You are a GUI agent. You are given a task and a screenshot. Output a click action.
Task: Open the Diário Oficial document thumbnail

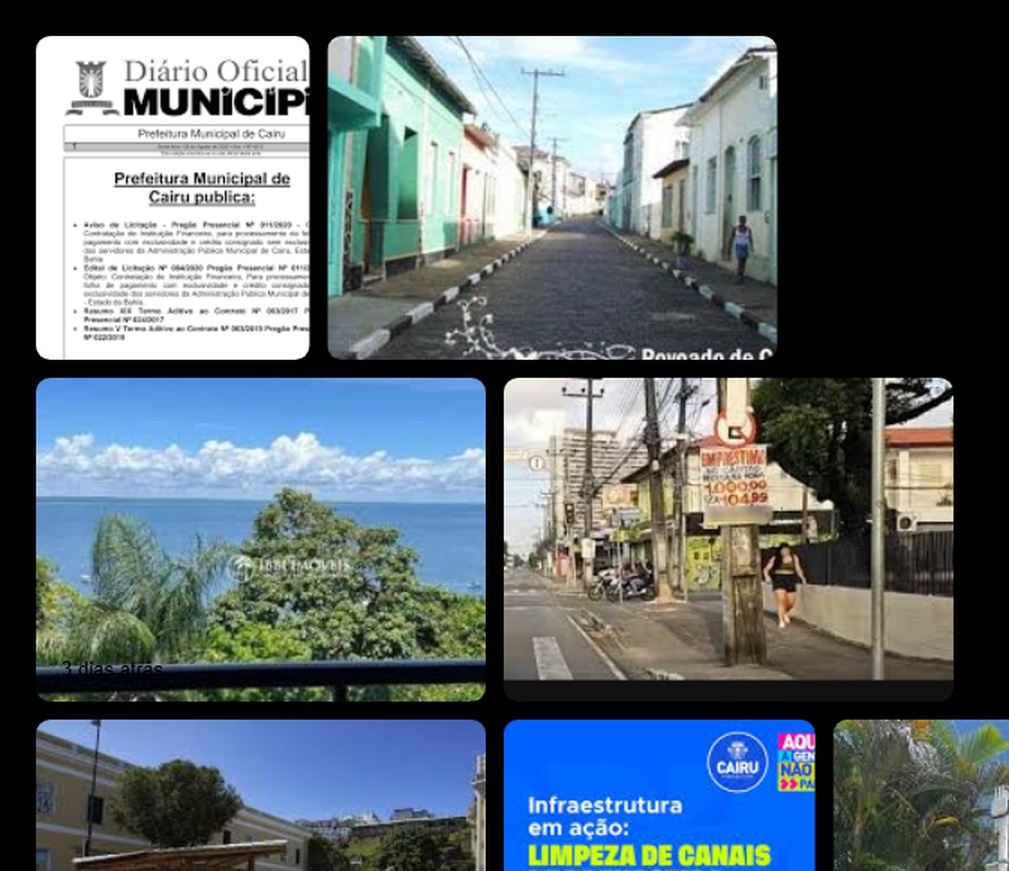[172, 250]
